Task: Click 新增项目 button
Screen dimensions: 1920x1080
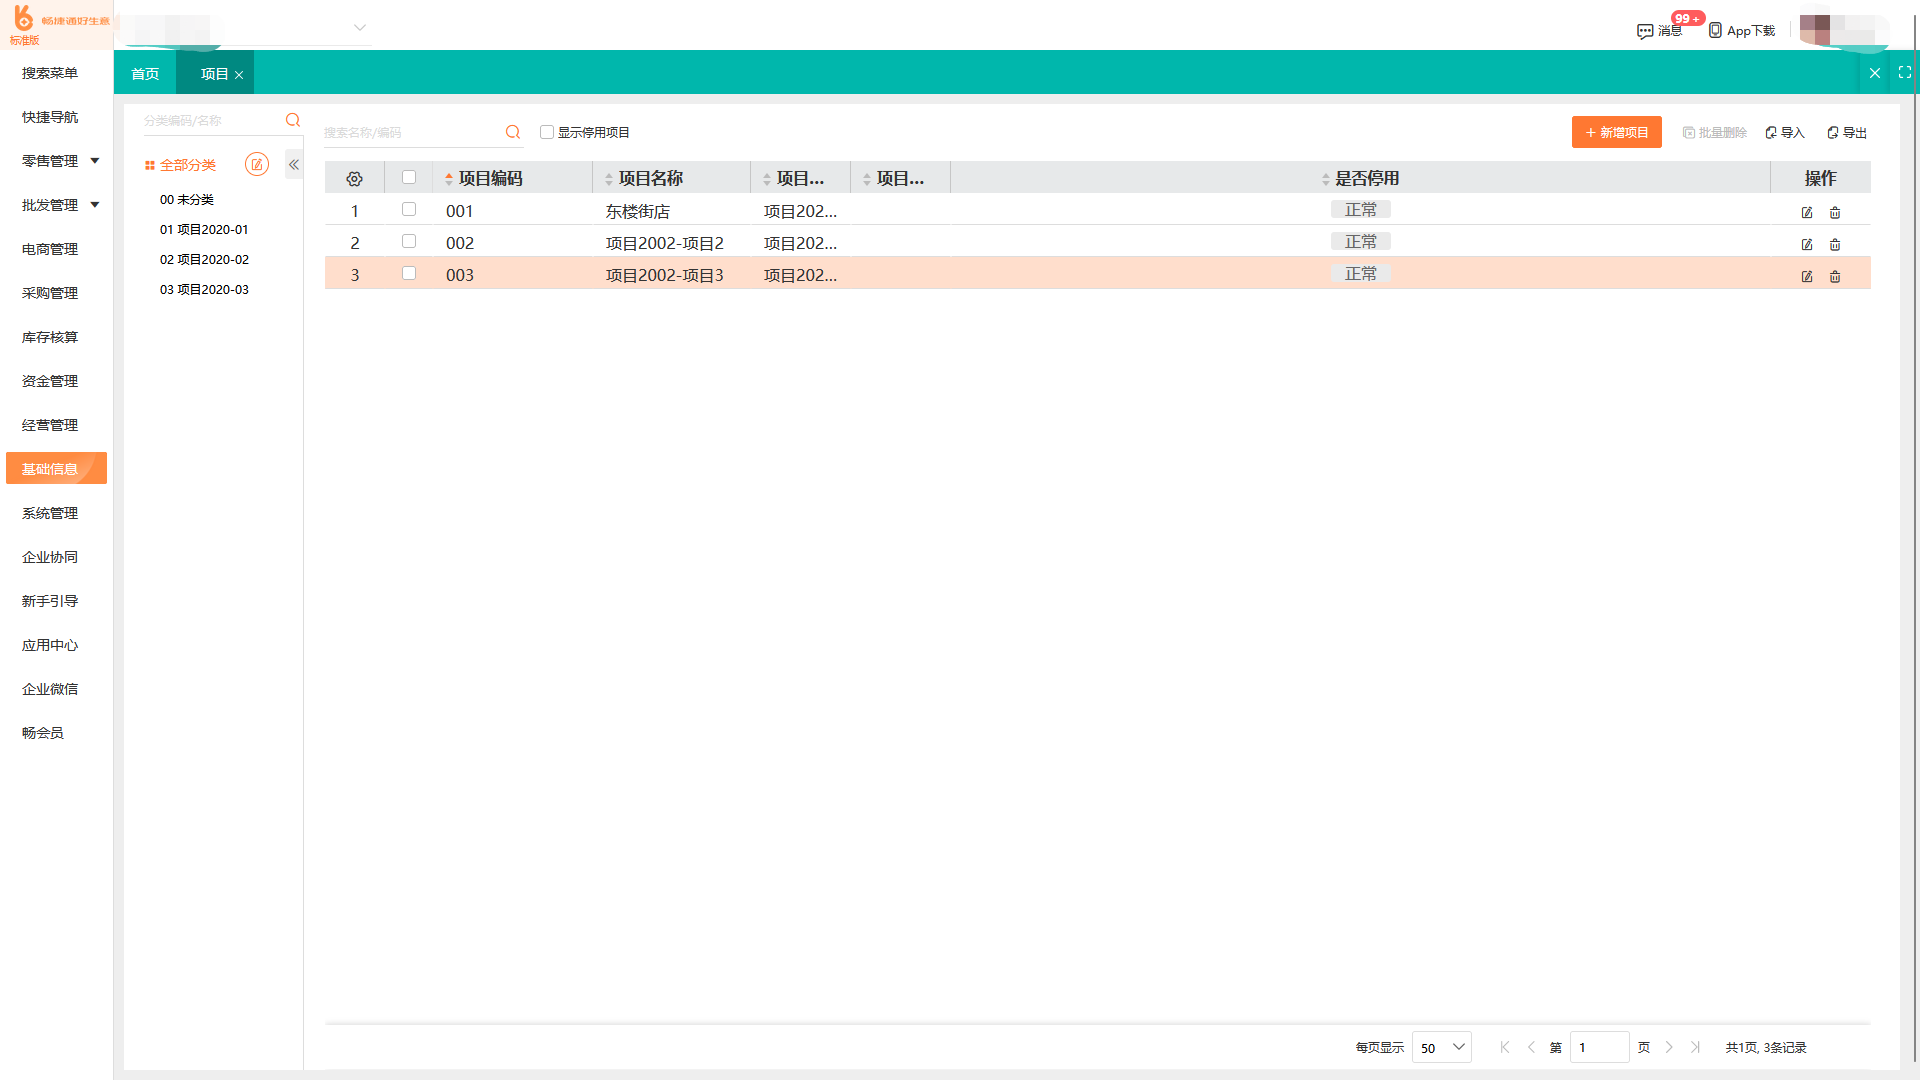Action: pos(1615,132)
